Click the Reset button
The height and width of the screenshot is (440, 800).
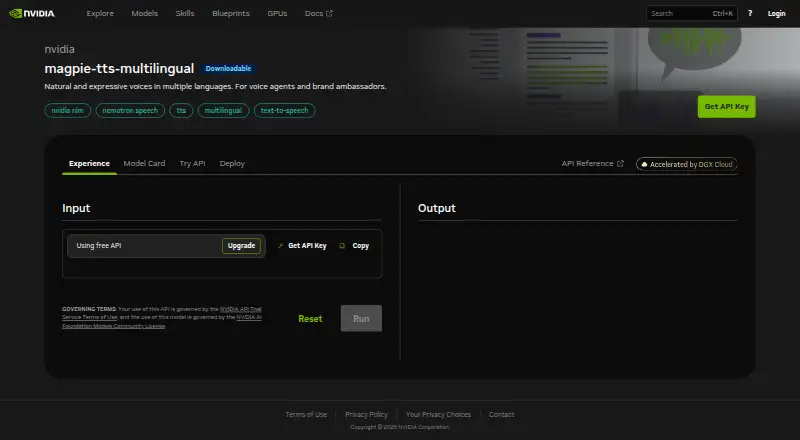click(310, 319)
